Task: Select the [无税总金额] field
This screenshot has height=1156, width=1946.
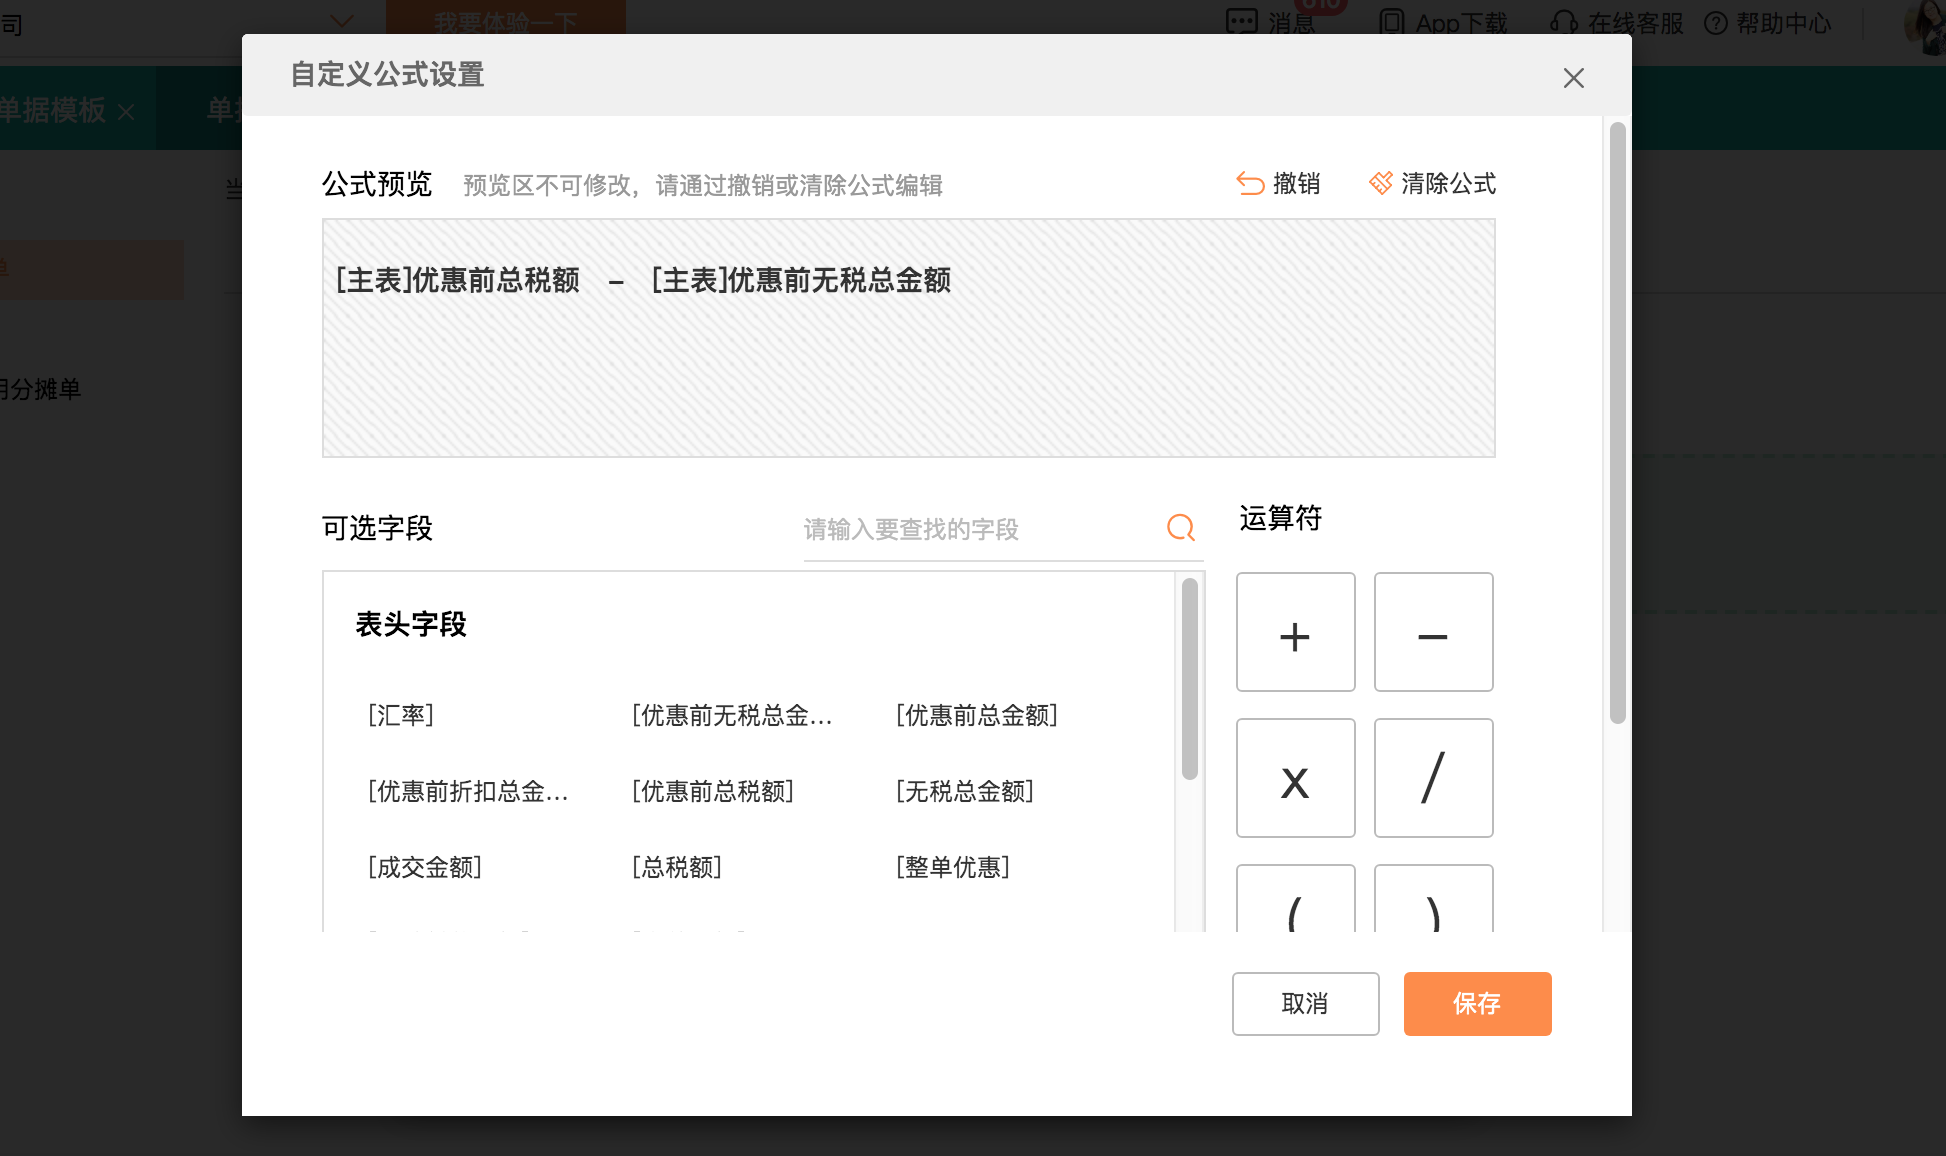Action: point(963,790)
